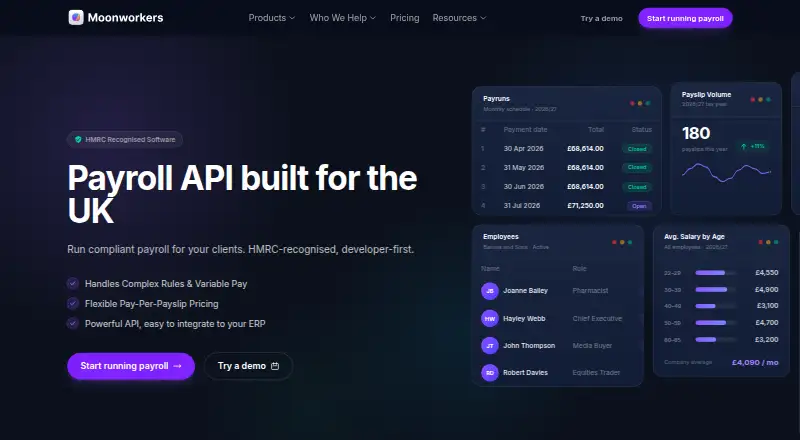The height and width of the screenshot is (440, 800).
Task: Click HW avatar for Hayley Webb
Action: click(x=490, y=319)
